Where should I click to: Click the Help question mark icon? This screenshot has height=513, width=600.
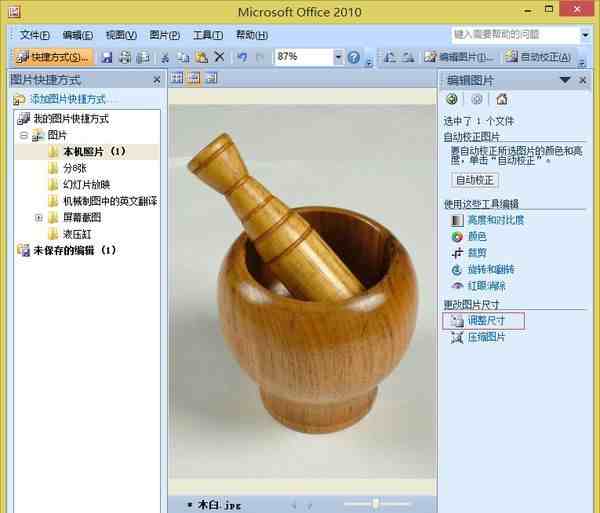354,57
